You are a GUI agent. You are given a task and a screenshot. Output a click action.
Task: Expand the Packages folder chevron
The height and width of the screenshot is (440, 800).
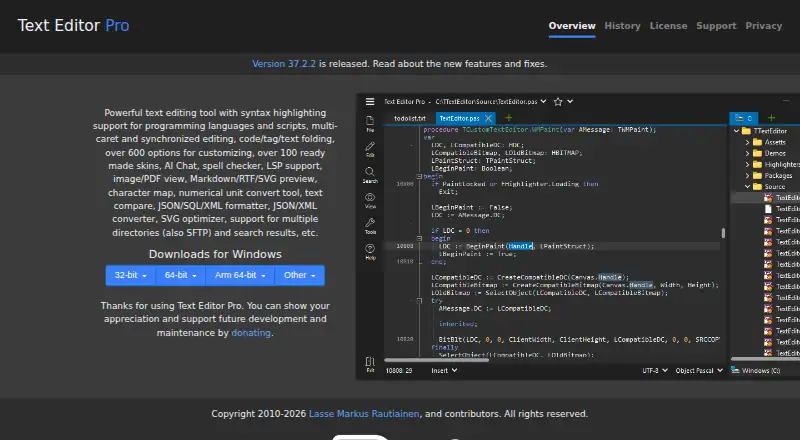(x=747, y=176)
